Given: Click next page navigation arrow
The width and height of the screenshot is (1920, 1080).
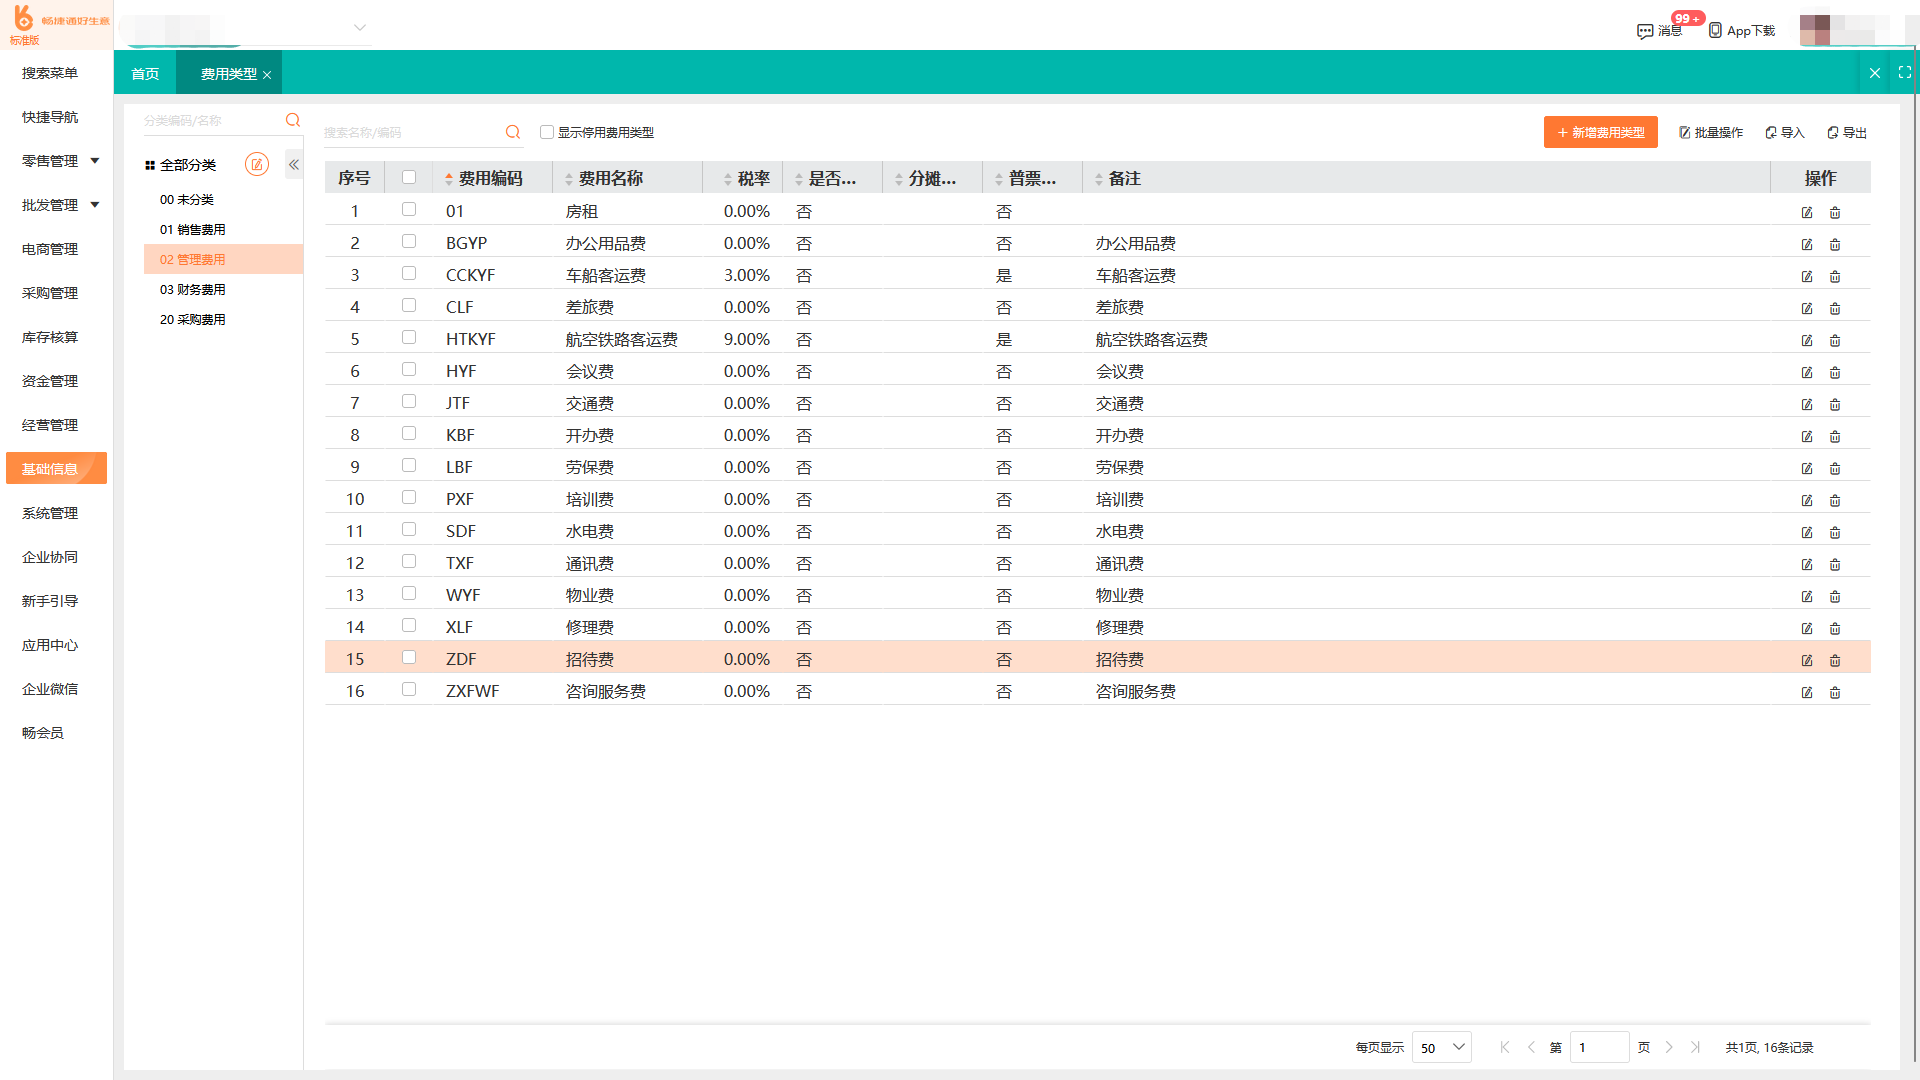Looking at the screenshot, I should tap(1665, 1047).
